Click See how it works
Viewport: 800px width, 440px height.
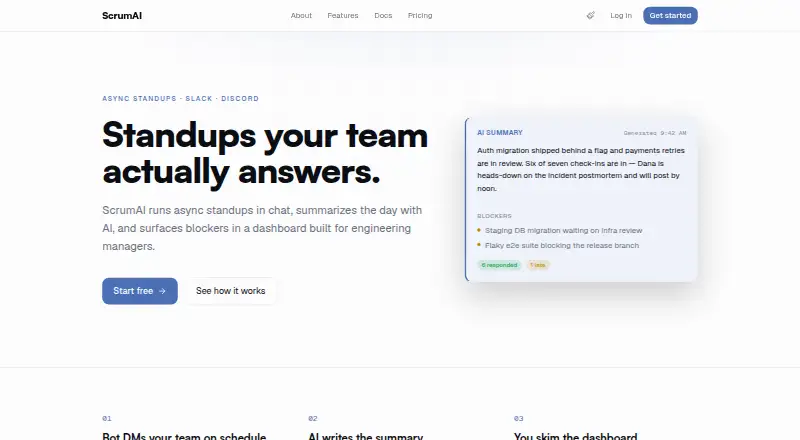[x=231, y=291]
